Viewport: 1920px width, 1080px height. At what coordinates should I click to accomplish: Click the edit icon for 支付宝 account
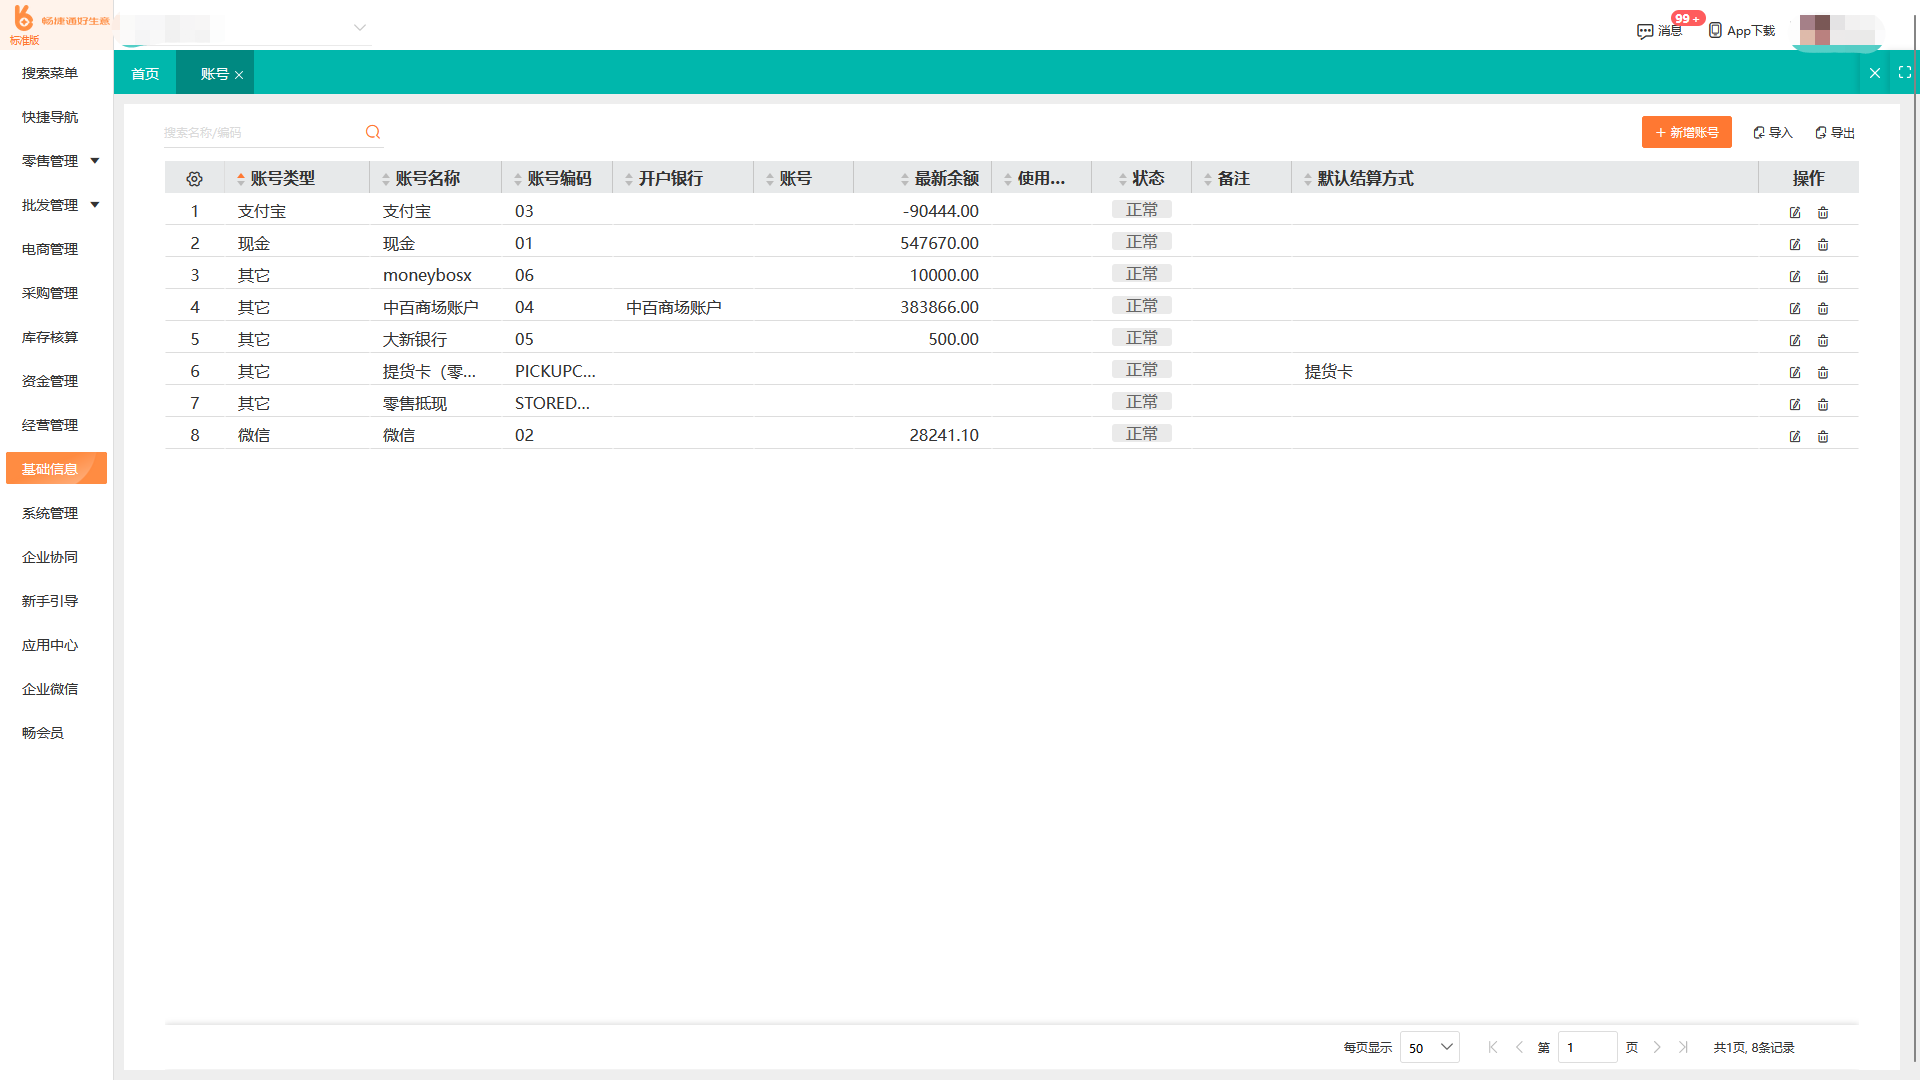(1795, 211)
